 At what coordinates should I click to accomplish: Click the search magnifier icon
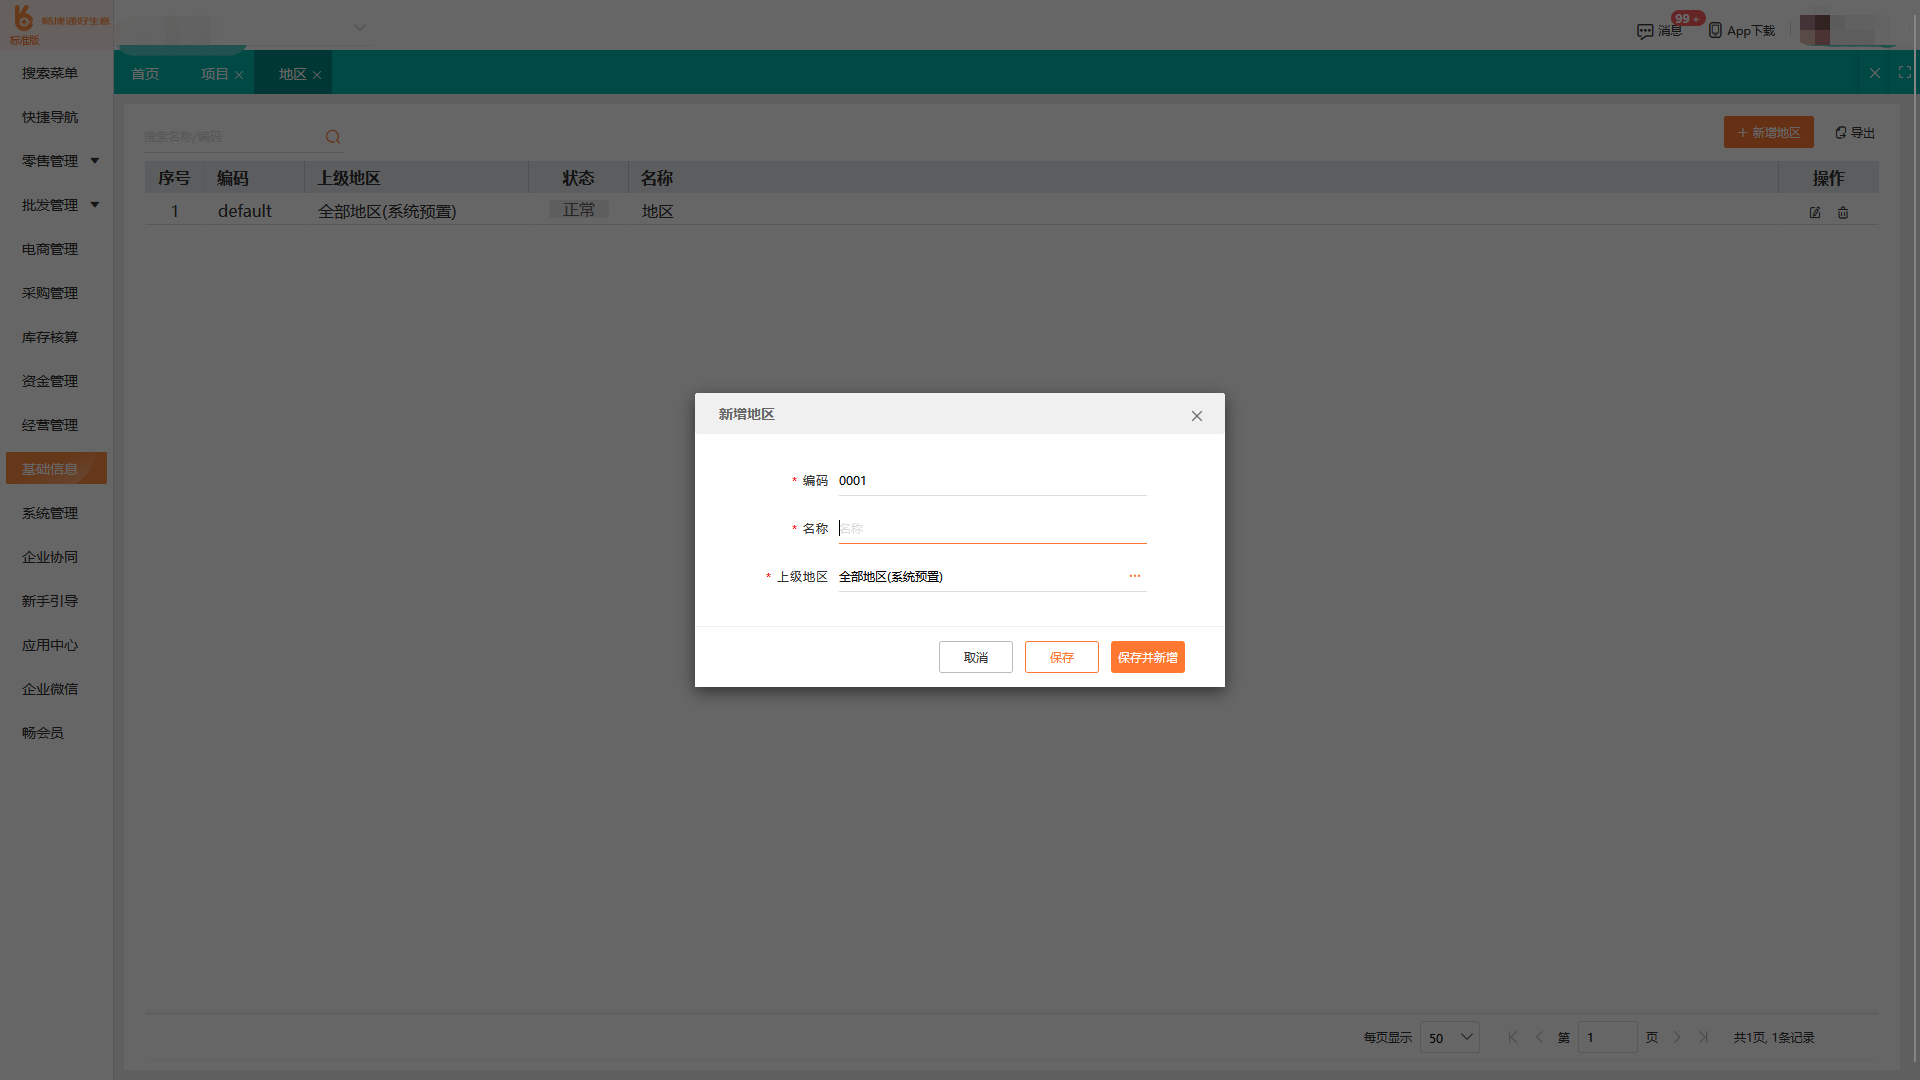point(332,136)
